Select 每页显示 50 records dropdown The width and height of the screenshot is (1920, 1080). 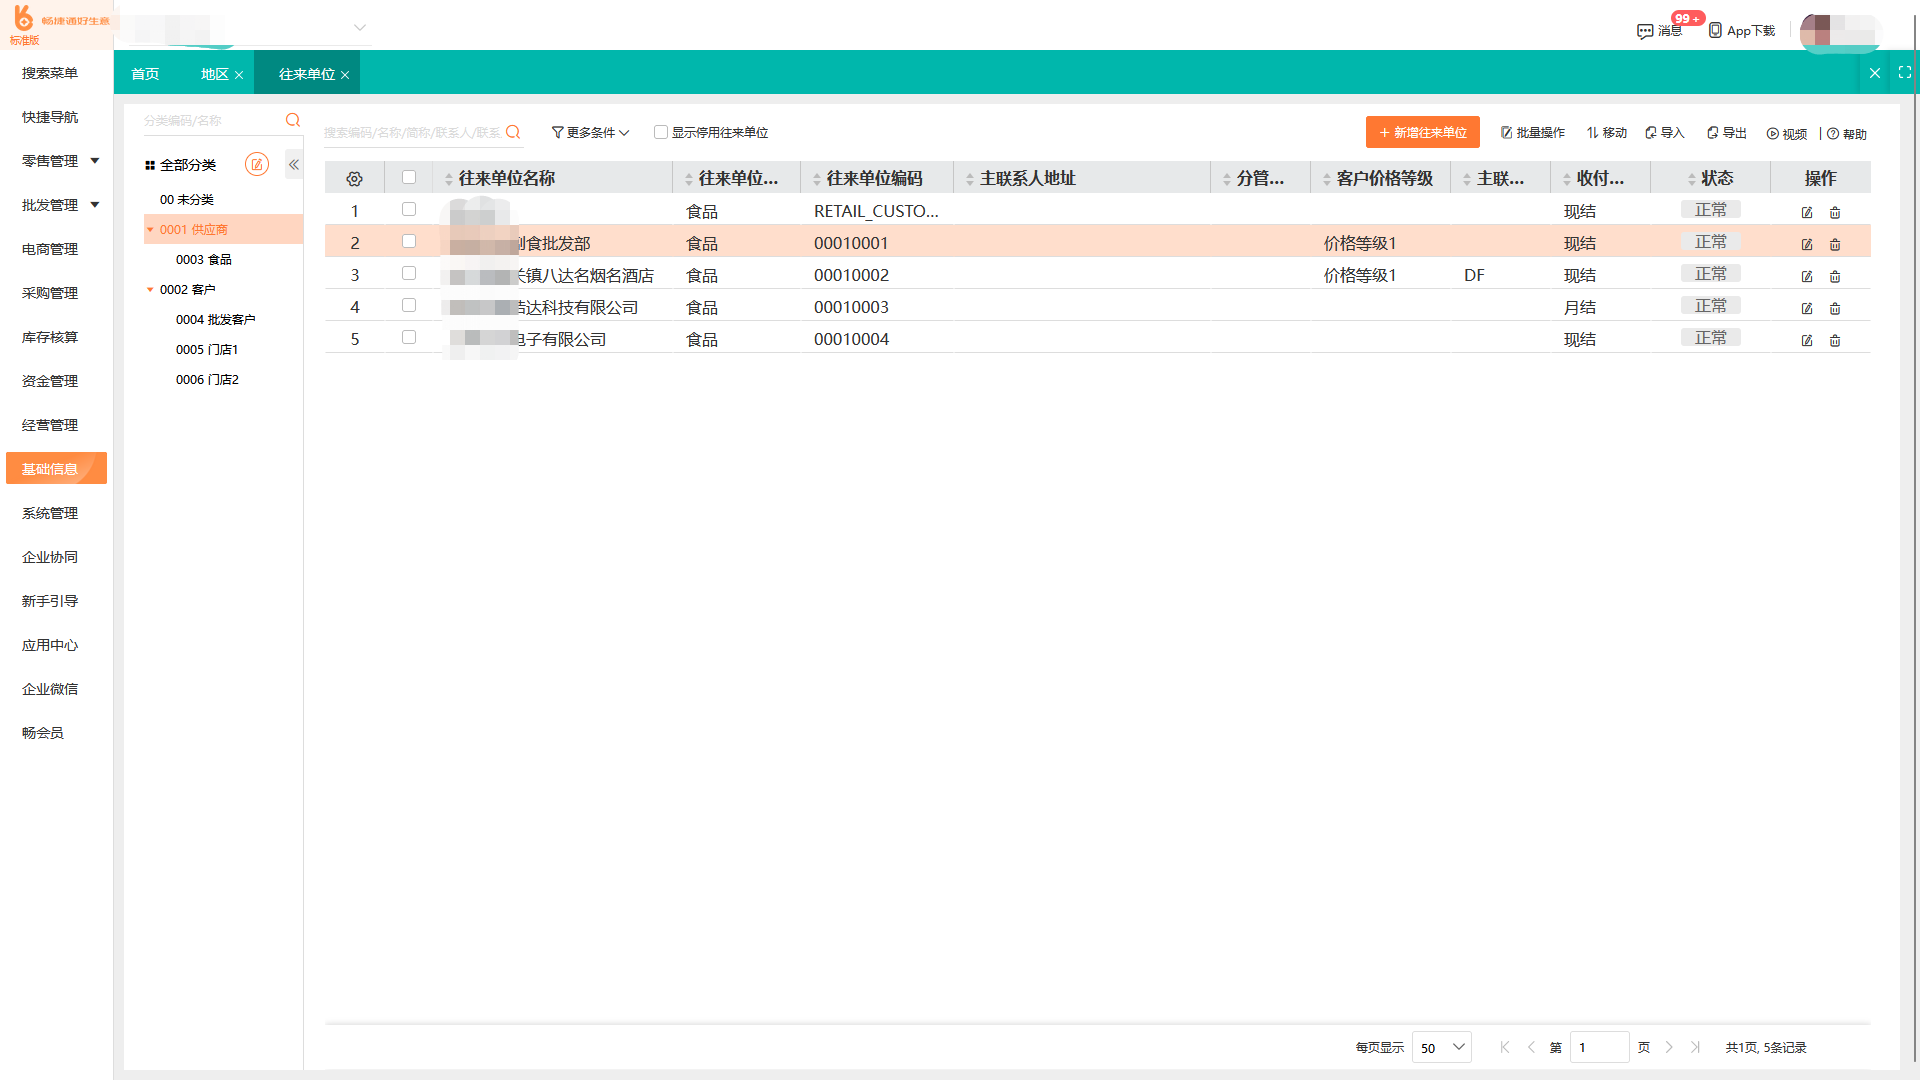1441,1048
